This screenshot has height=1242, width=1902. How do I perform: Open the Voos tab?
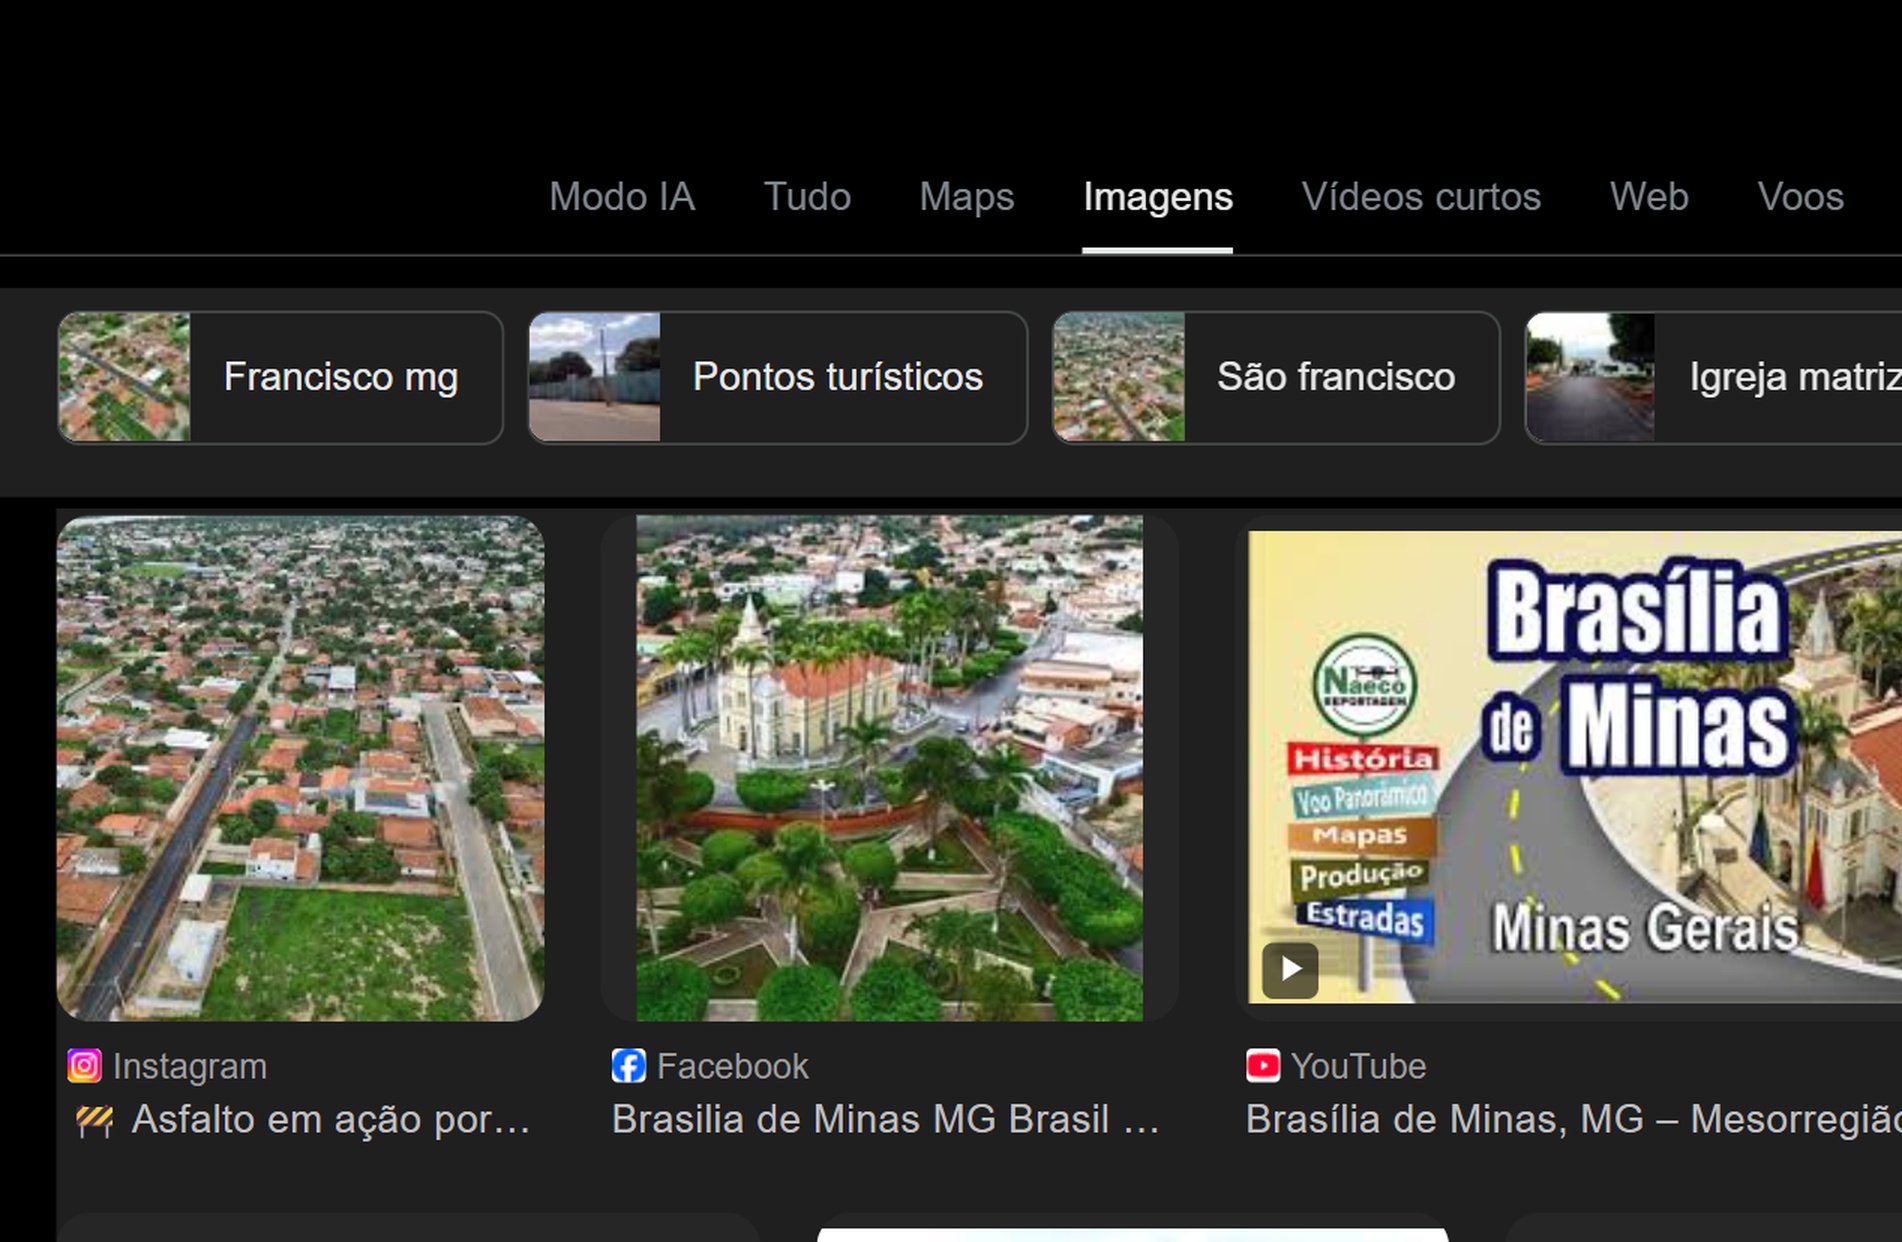tap(1800, 197)
